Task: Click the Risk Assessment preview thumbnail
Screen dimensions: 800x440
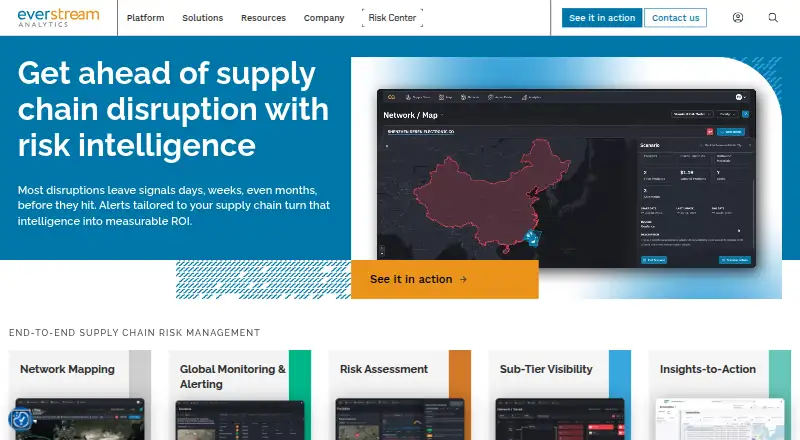Action: [x=399, y=419]
